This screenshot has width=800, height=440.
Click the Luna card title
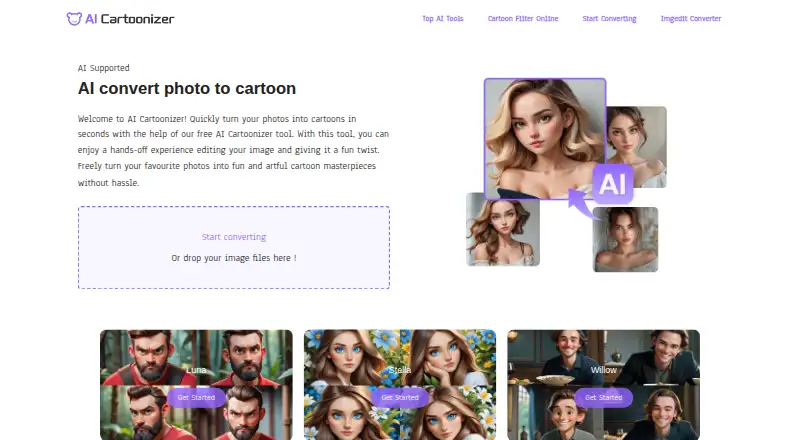pos(196,370)
